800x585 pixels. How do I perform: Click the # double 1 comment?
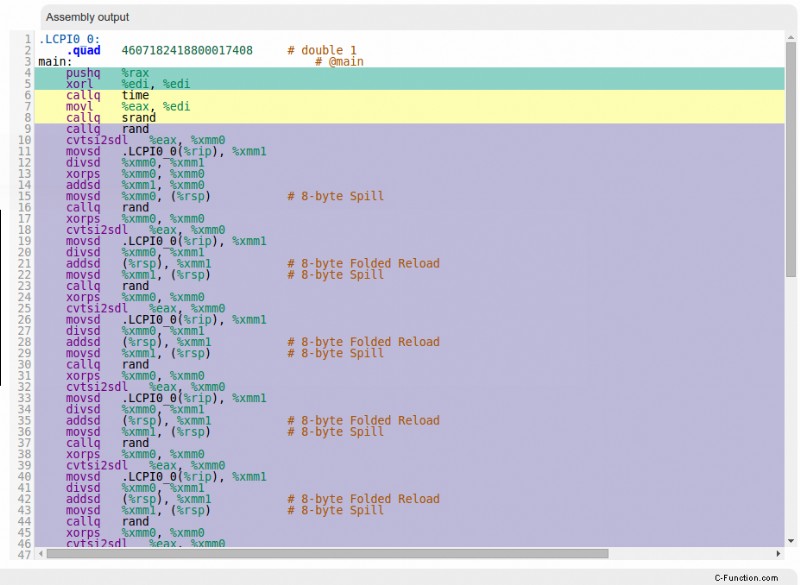322,50
